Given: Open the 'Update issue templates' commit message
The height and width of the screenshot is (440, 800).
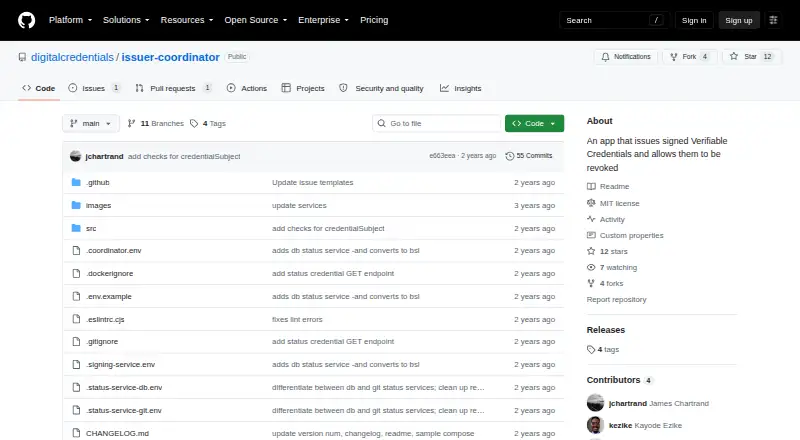Looking at the screenshot, I should pos(312,182).
